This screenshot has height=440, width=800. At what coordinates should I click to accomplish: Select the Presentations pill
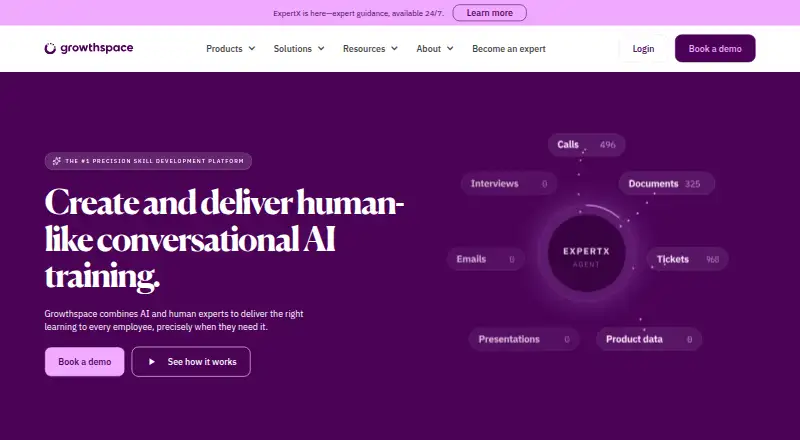click(524, 339)
